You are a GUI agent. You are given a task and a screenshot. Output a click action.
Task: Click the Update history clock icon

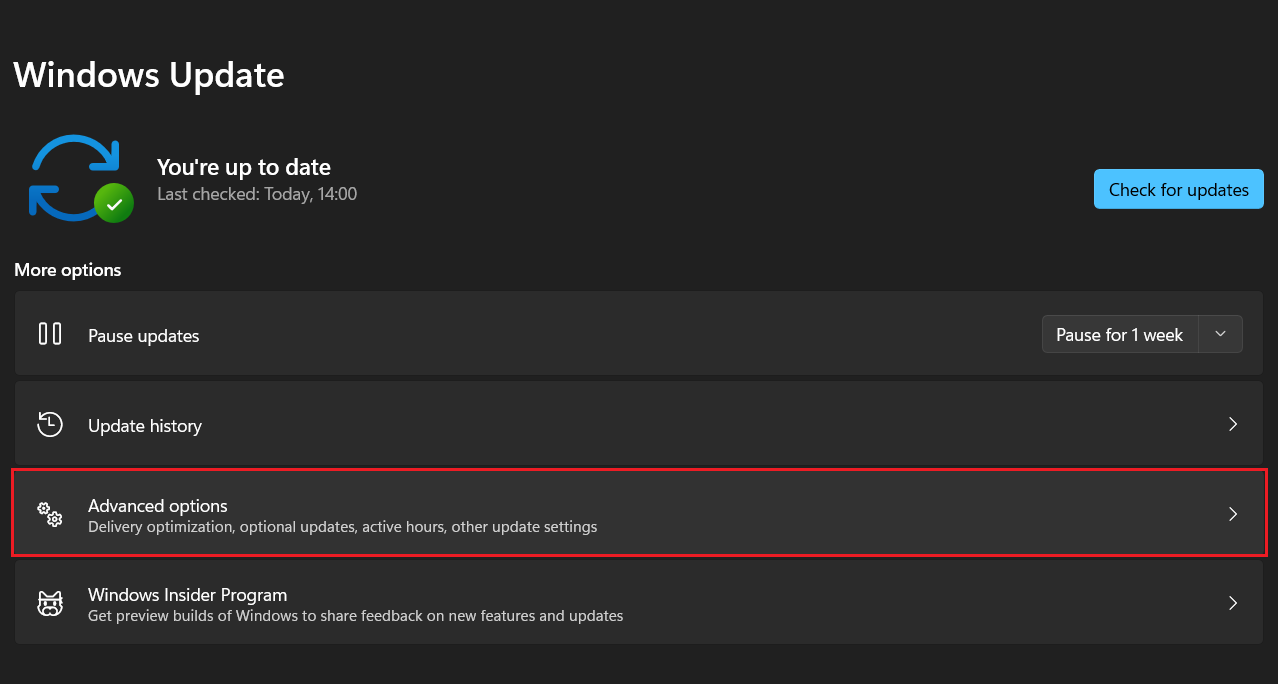pyautogui.click(x=50, y=424)
